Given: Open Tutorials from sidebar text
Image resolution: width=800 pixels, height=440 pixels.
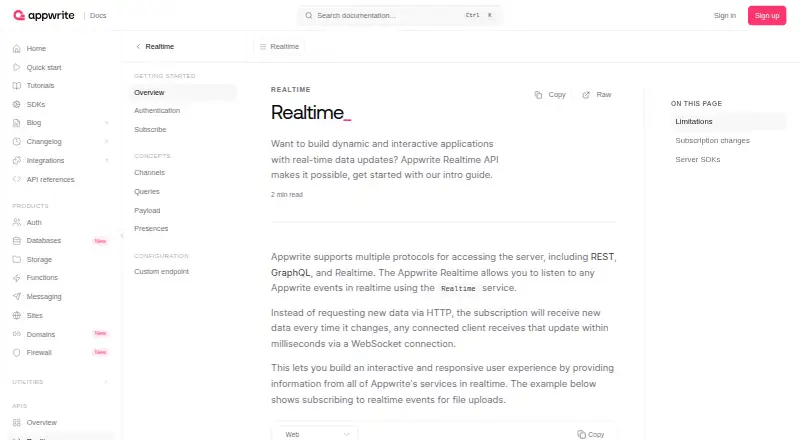Looking at the screenshot, I should pyautogui.click(x=40, y=85).
